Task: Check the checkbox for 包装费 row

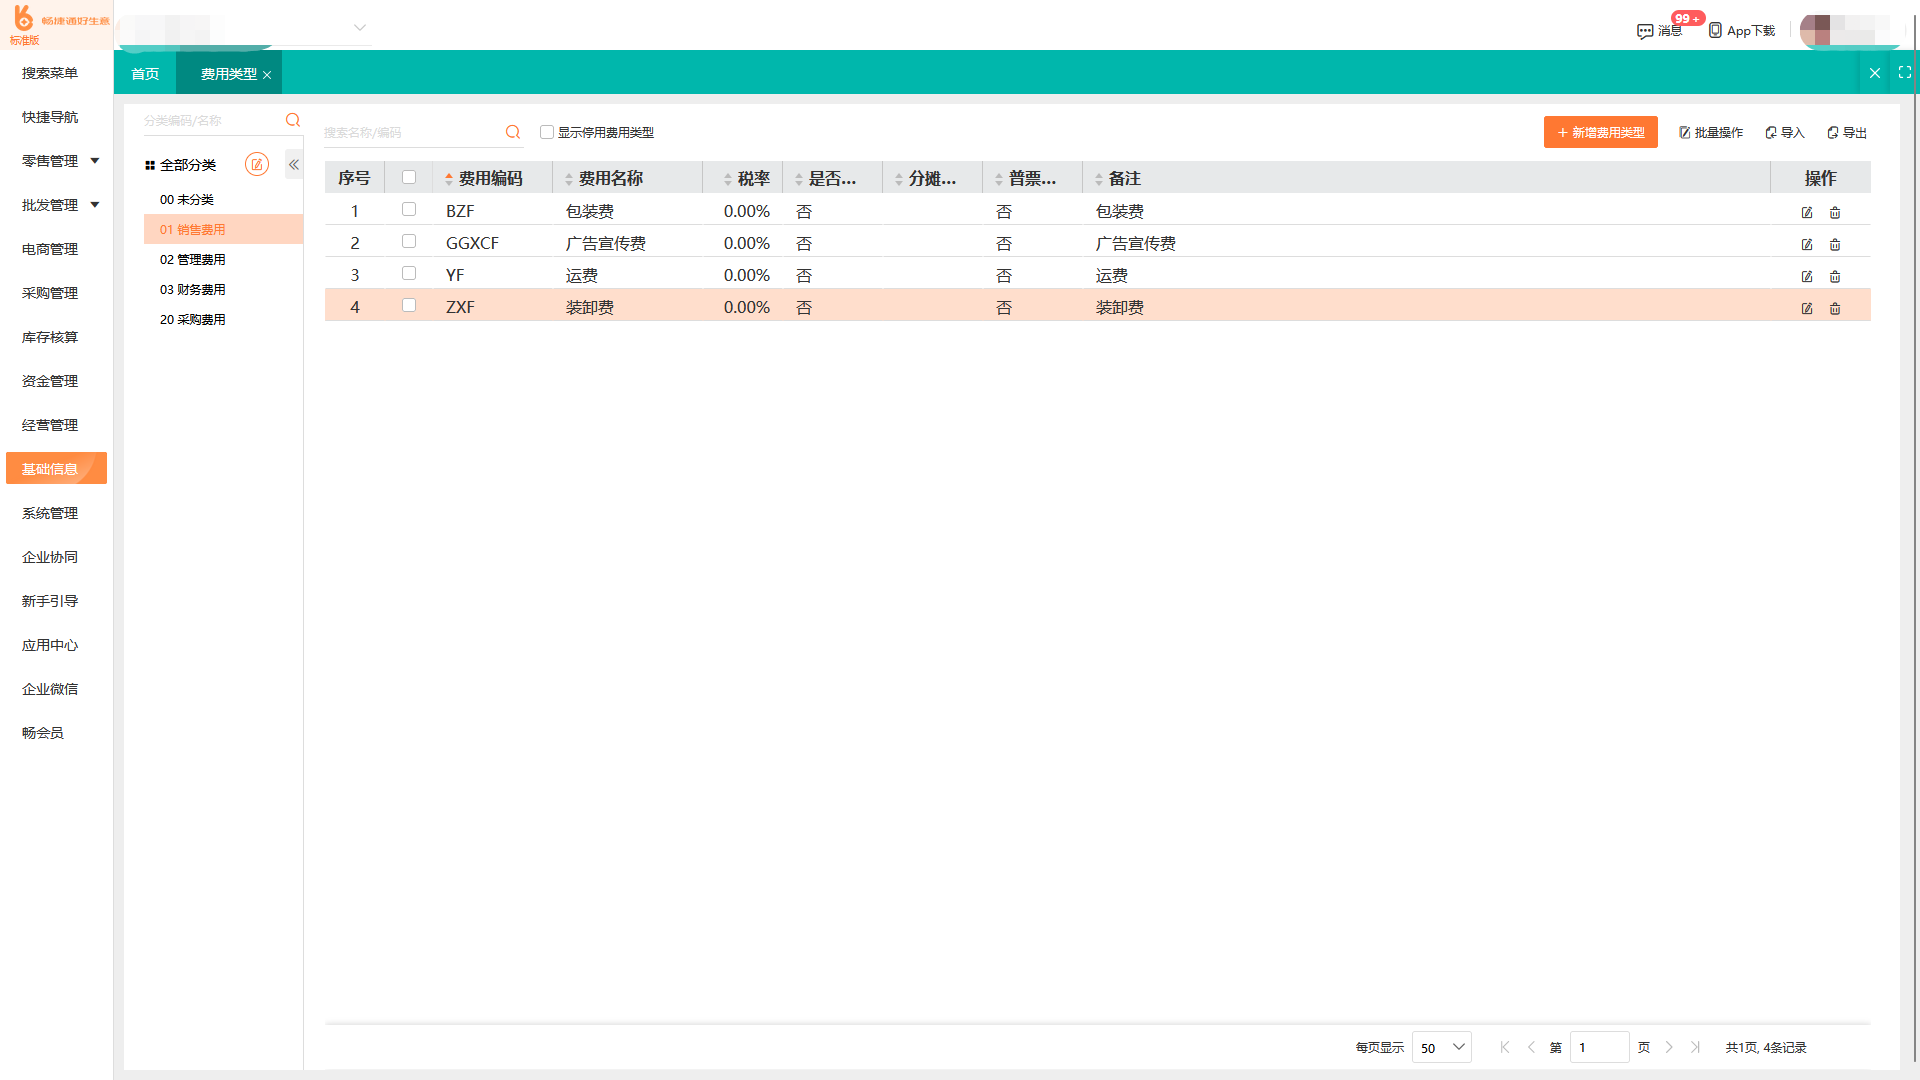Action: coord(409,210)
